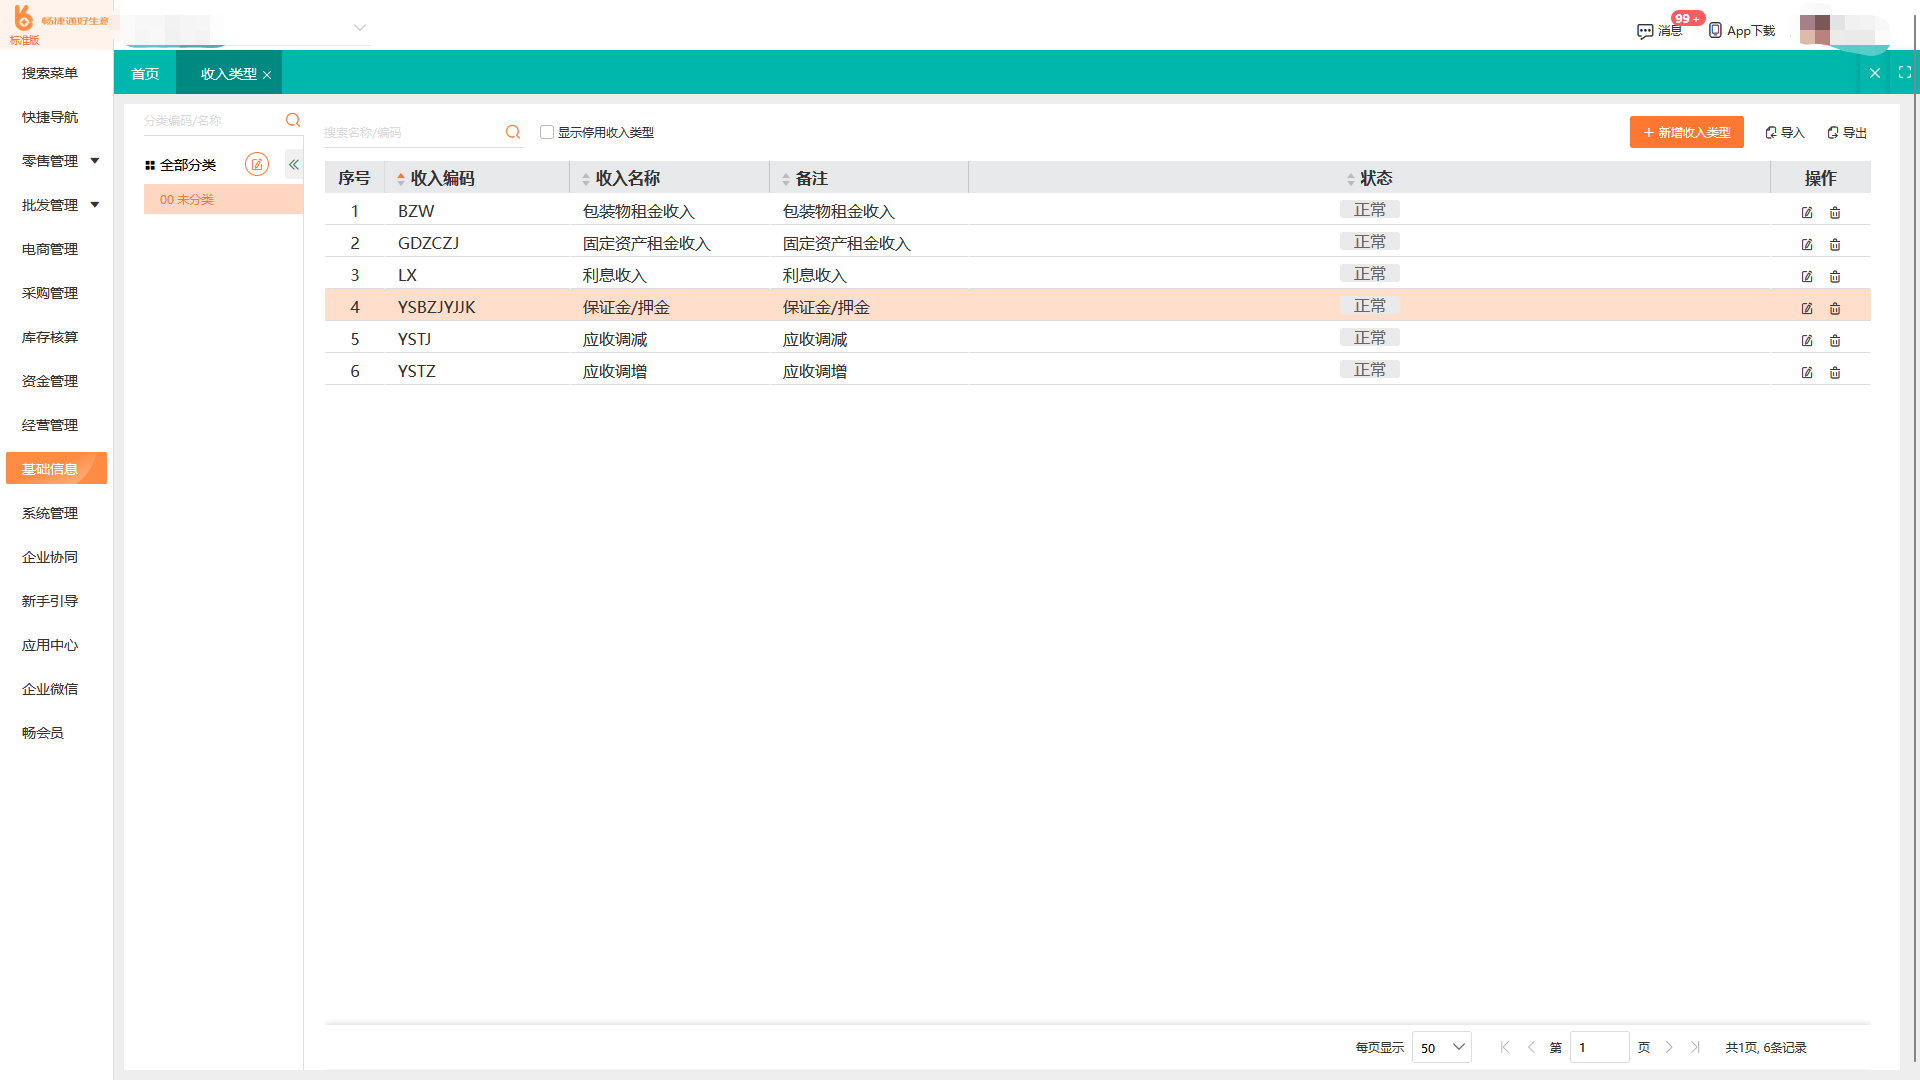Toggle 显示停用收入类型 checkbox

[x=546, y=132]
